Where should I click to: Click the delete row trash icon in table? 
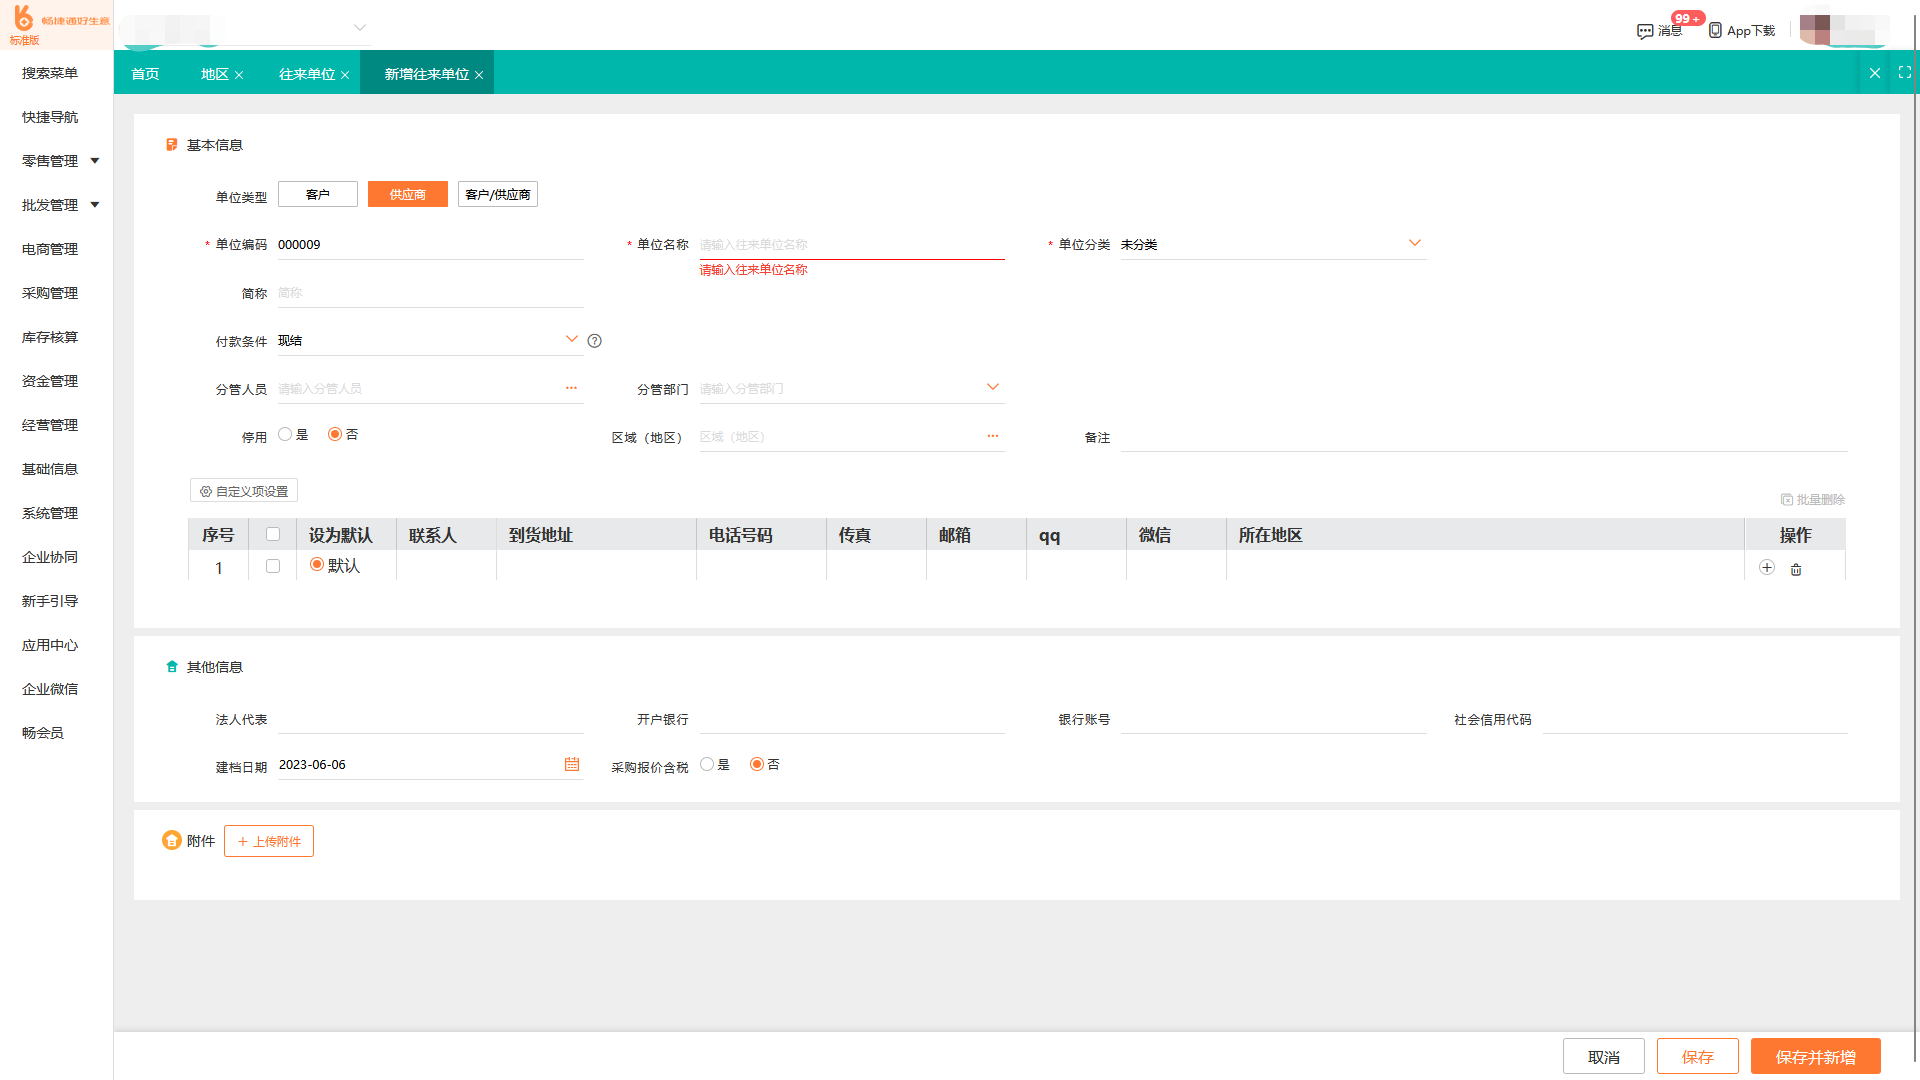point(1796,570)
